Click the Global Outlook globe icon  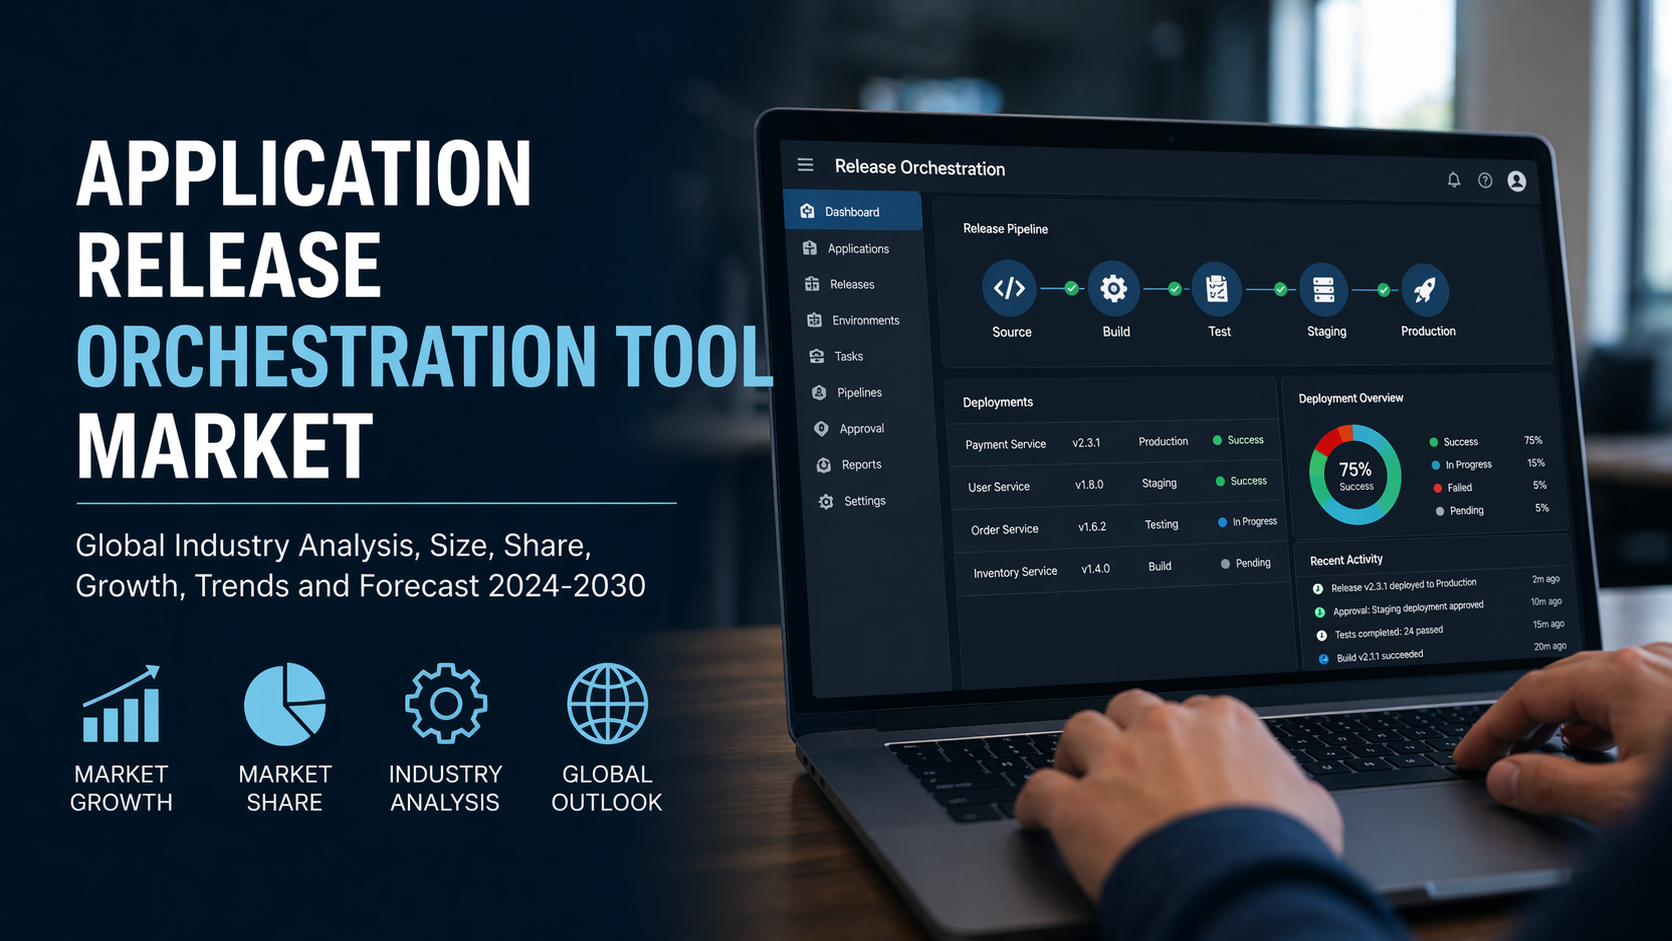pyautogui.click(x=607, y=704)
